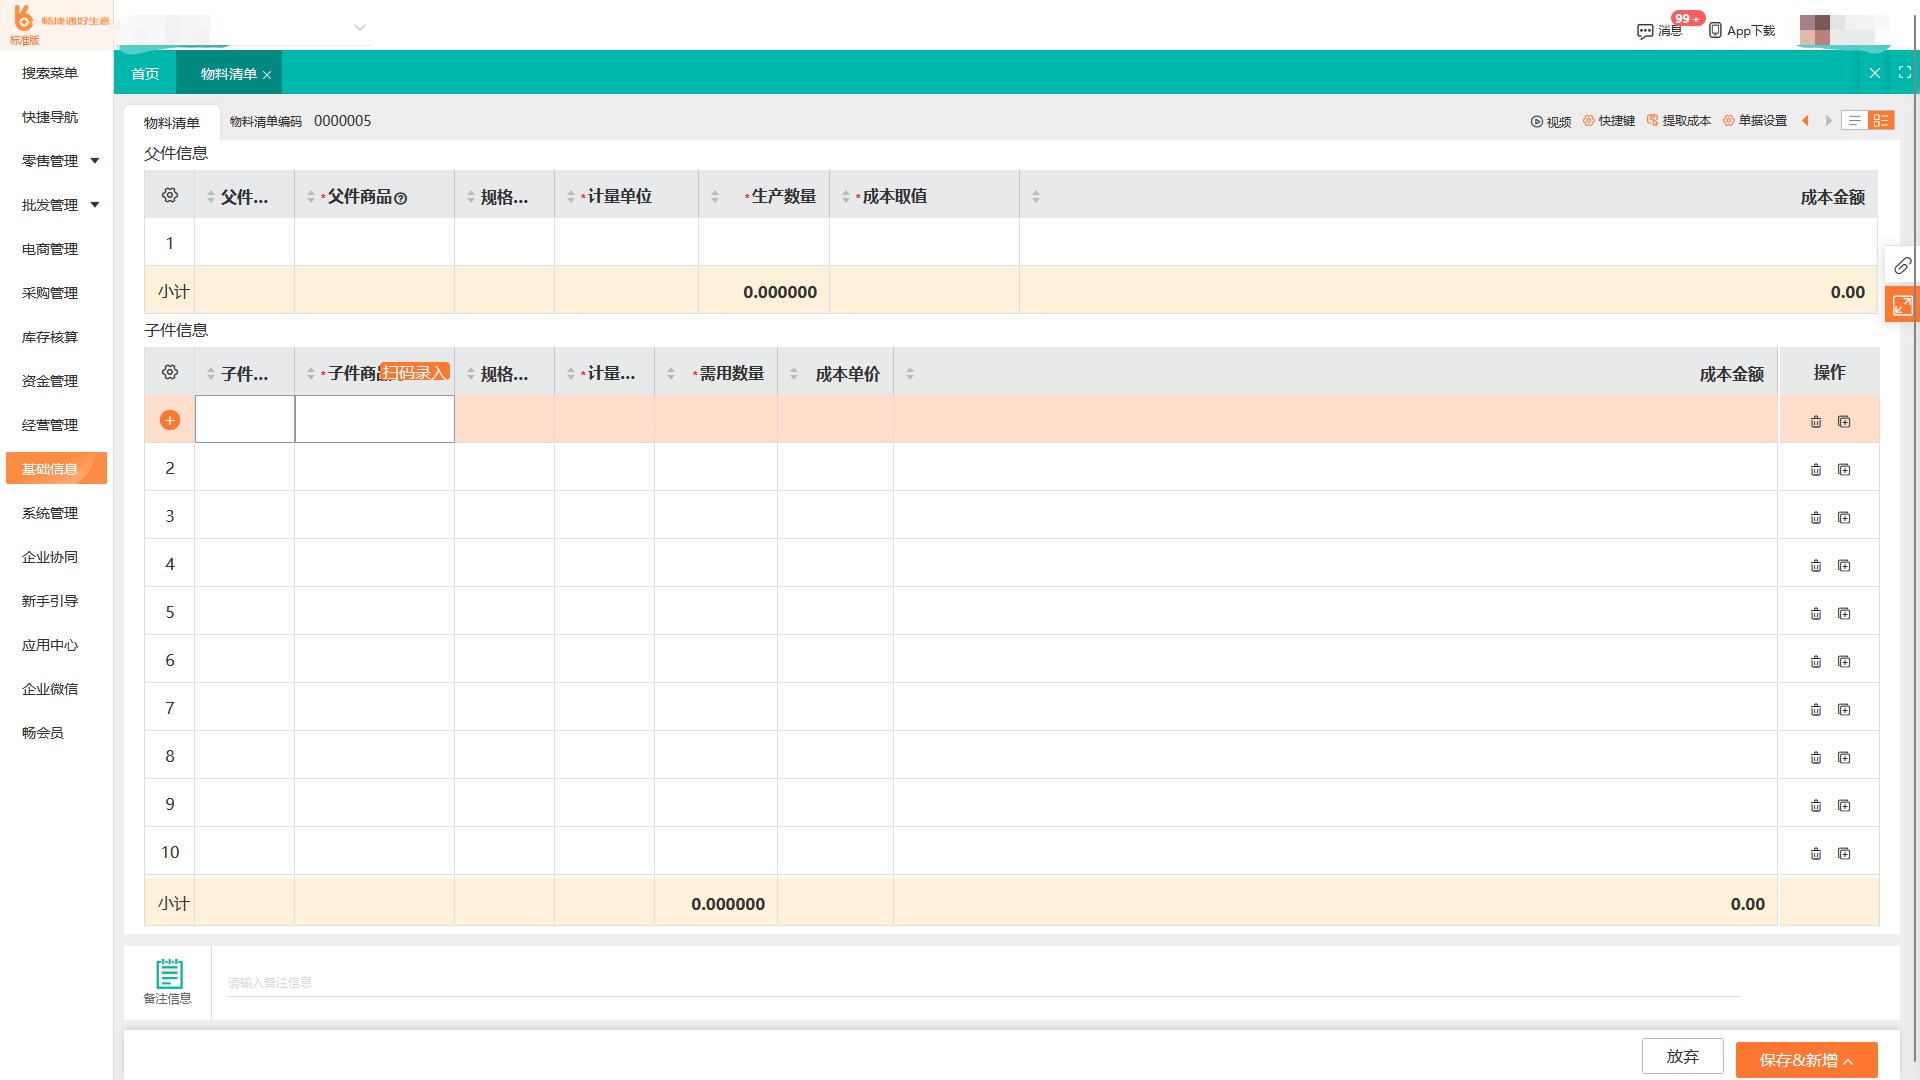Click add row plus icon in 子件信息
Screen dimensions: 1920x1080
pyautogui.click(x=169, y=421)
